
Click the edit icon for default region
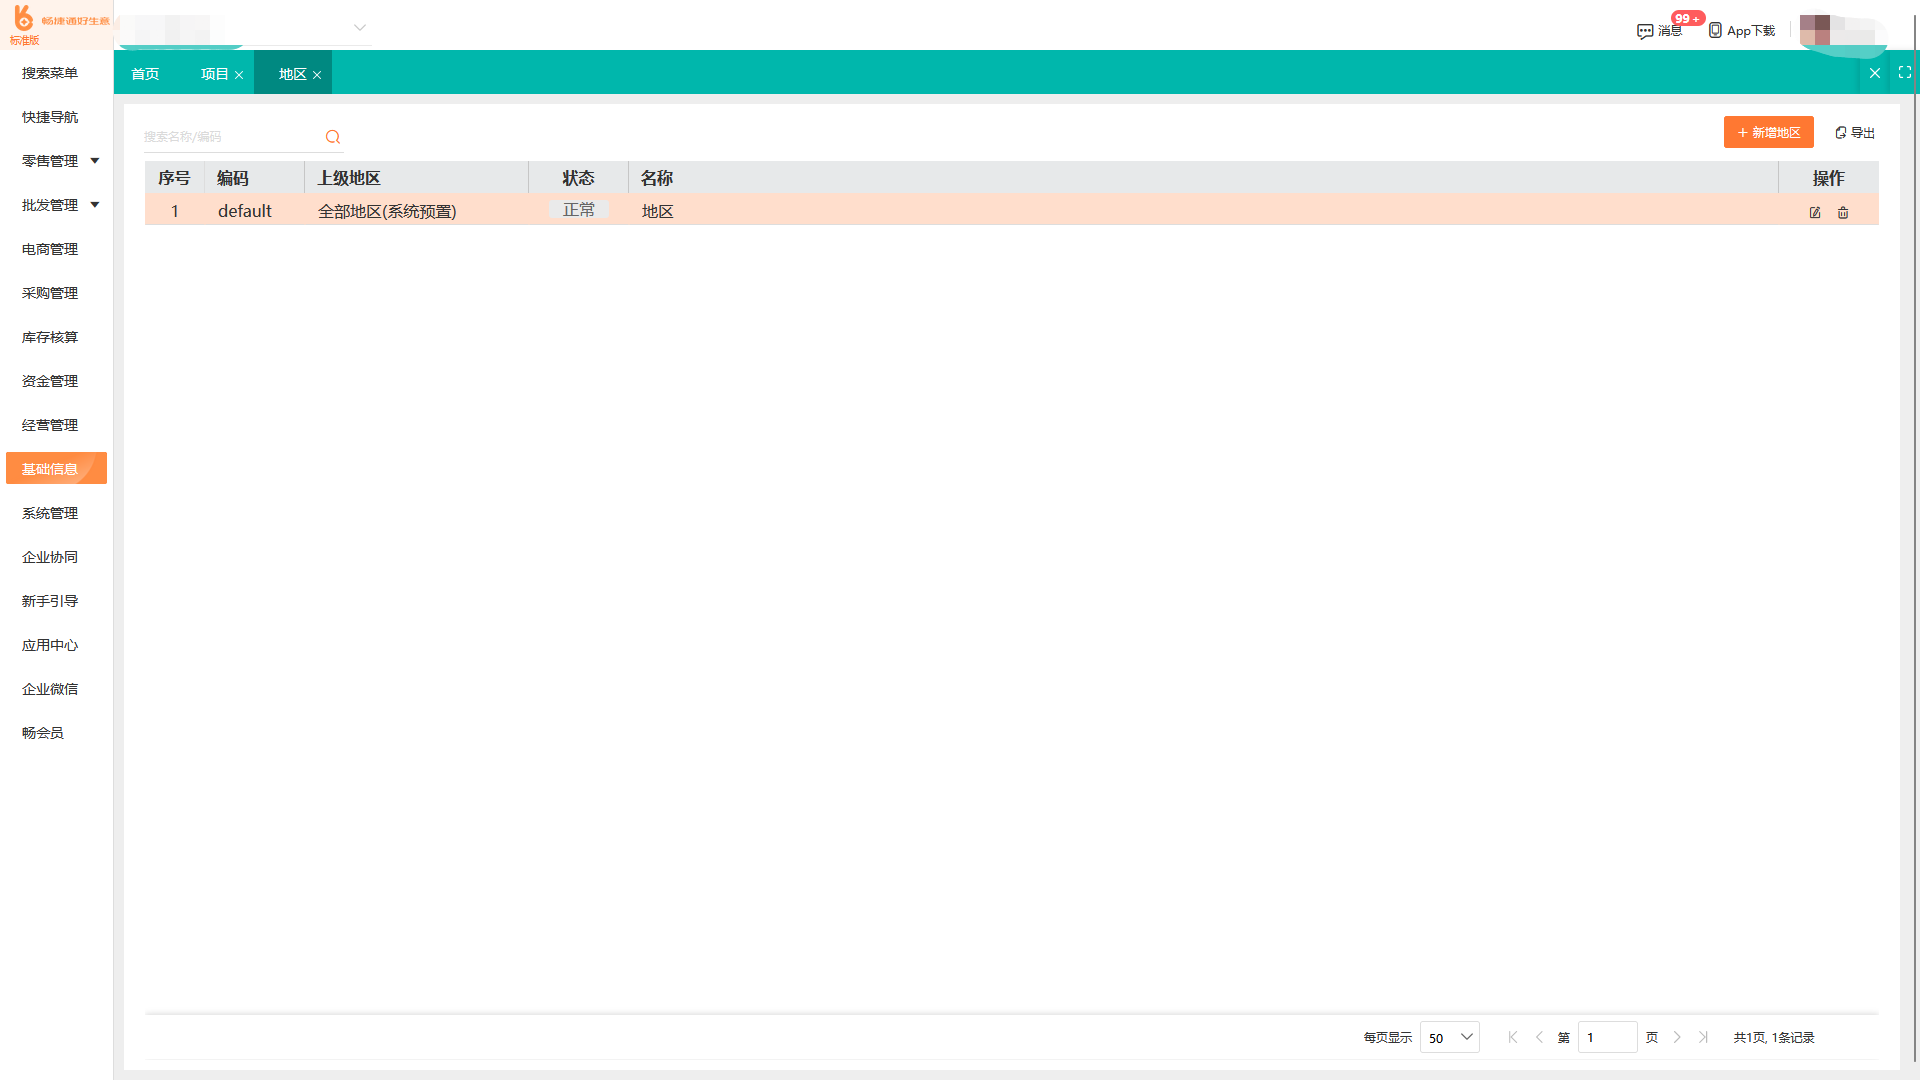(1815, 211)
